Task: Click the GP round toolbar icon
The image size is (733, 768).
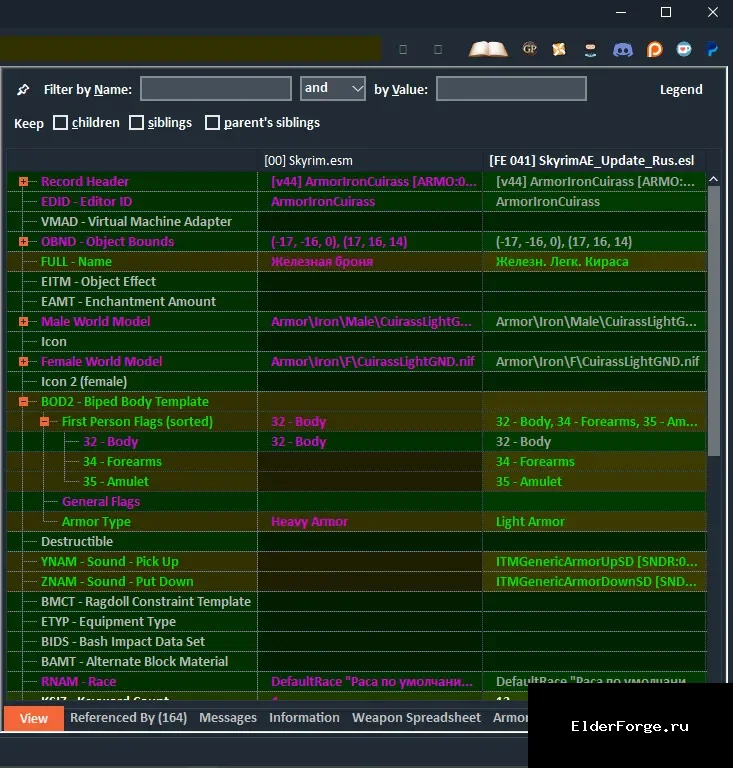Action: coord(530,48)
